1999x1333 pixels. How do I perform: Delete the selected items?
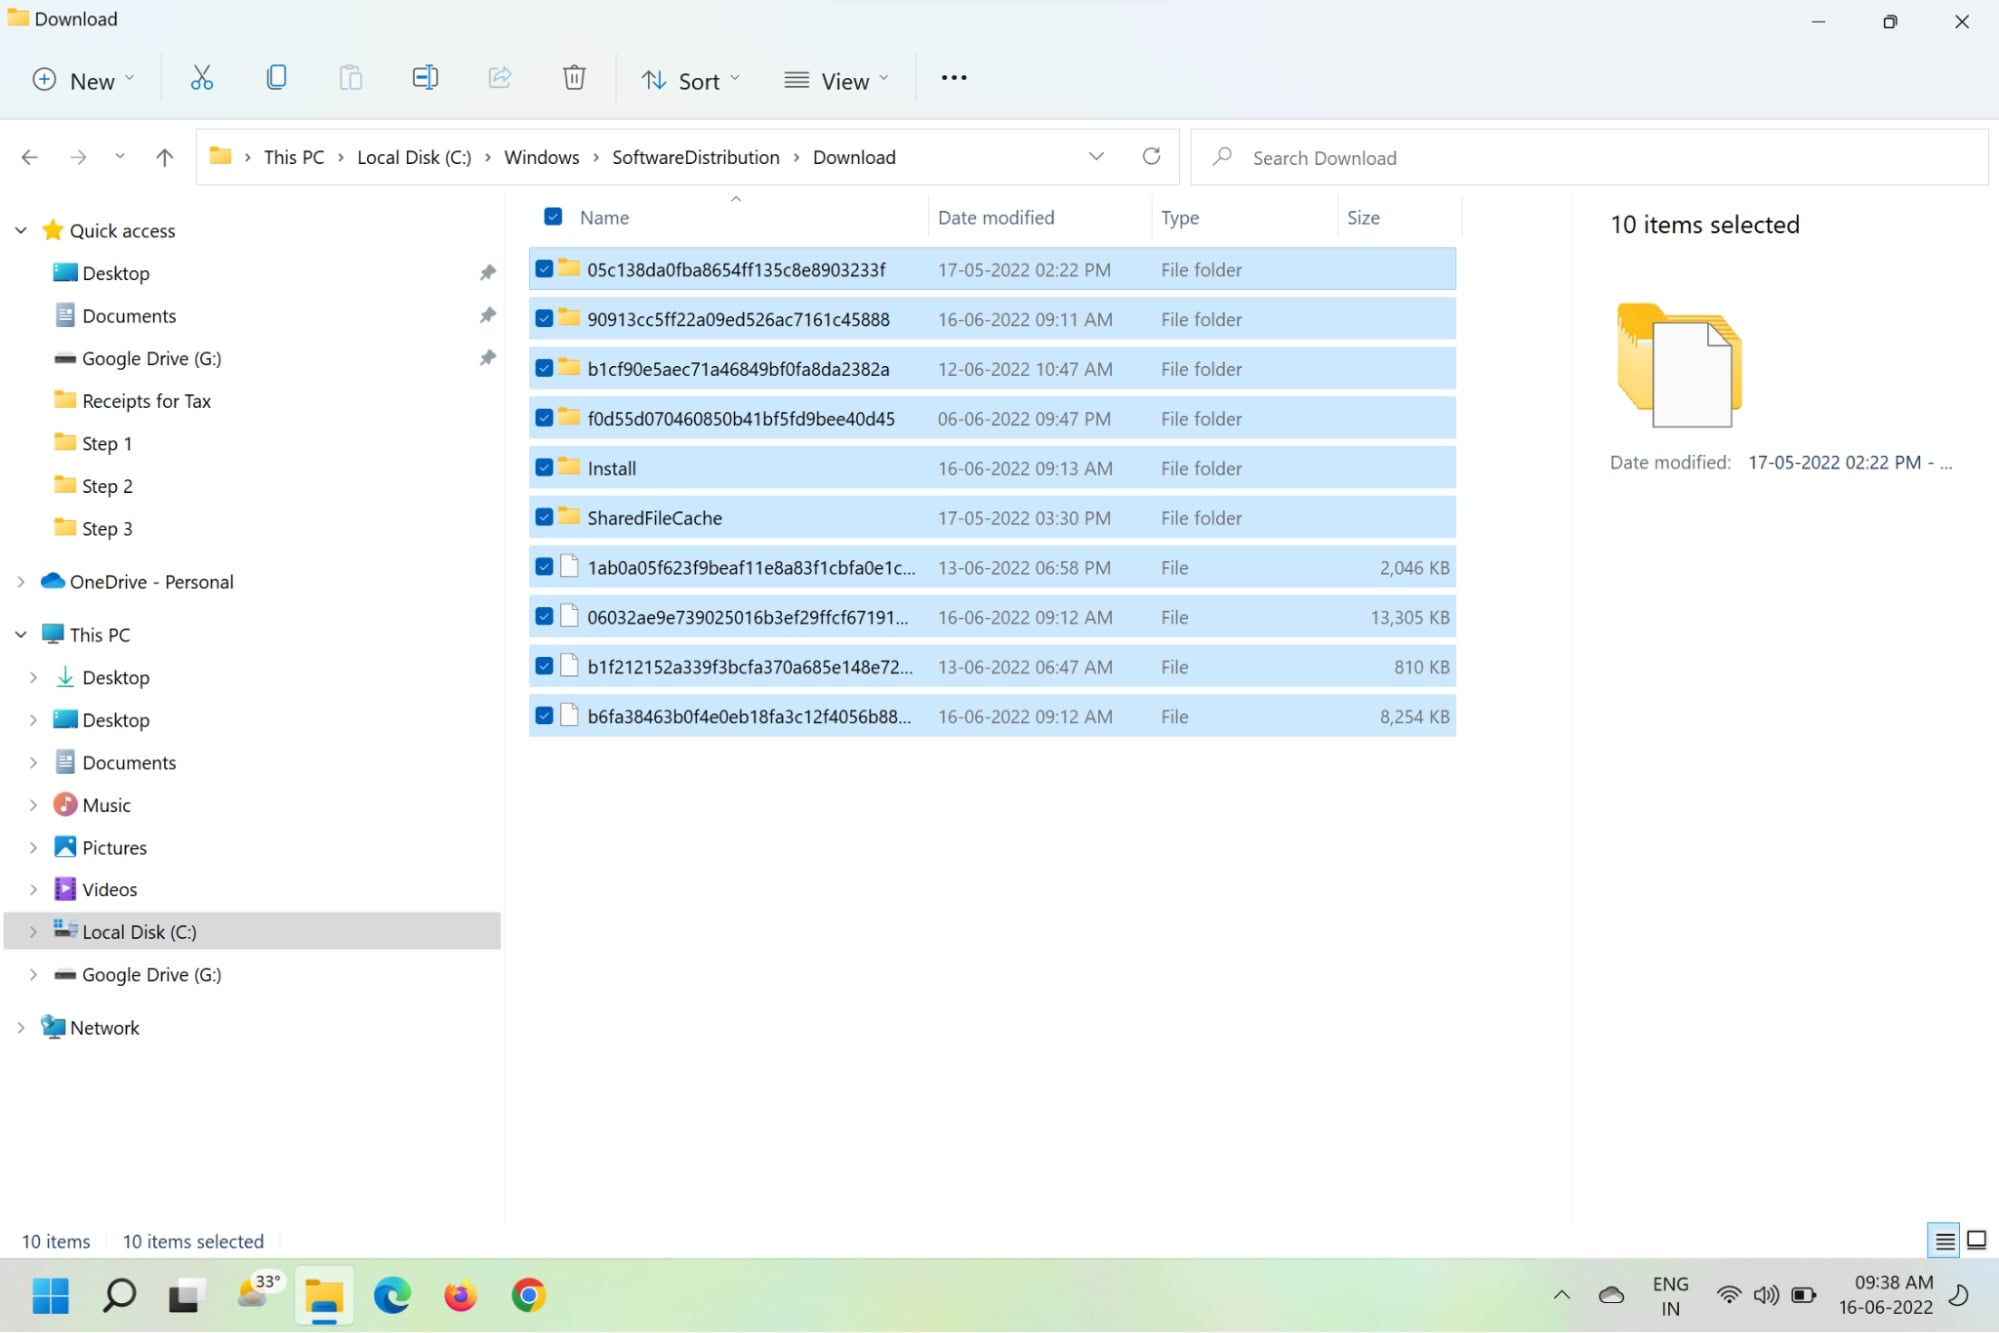tap(574, 78)
